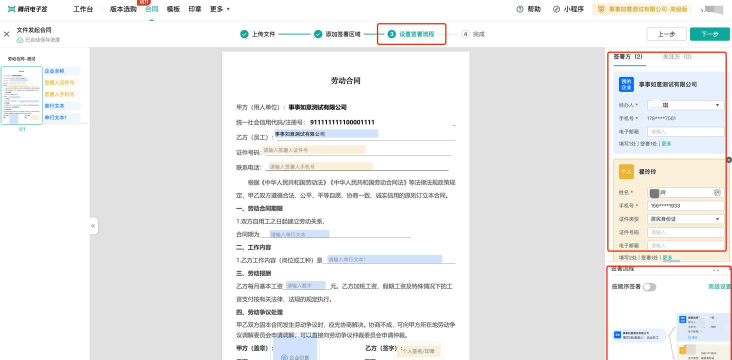
Task: Click the completed 添加签署区域 check icon
Action: pyautogui.click(x=318, y=34)
